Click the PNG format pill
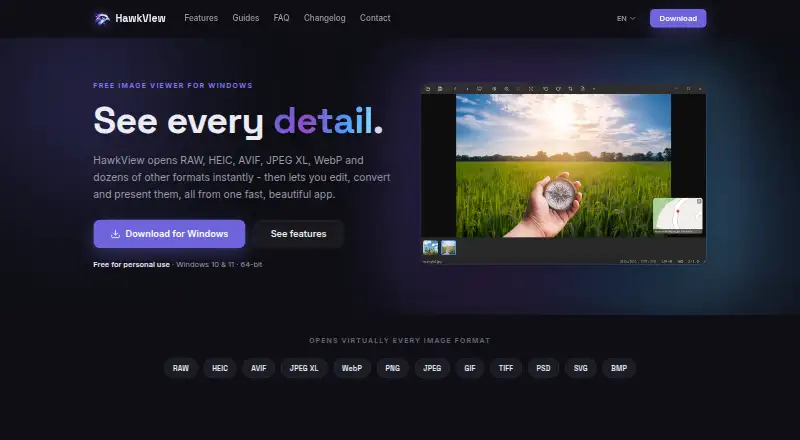This screenshot has height=440, width=800. point(392,368)
